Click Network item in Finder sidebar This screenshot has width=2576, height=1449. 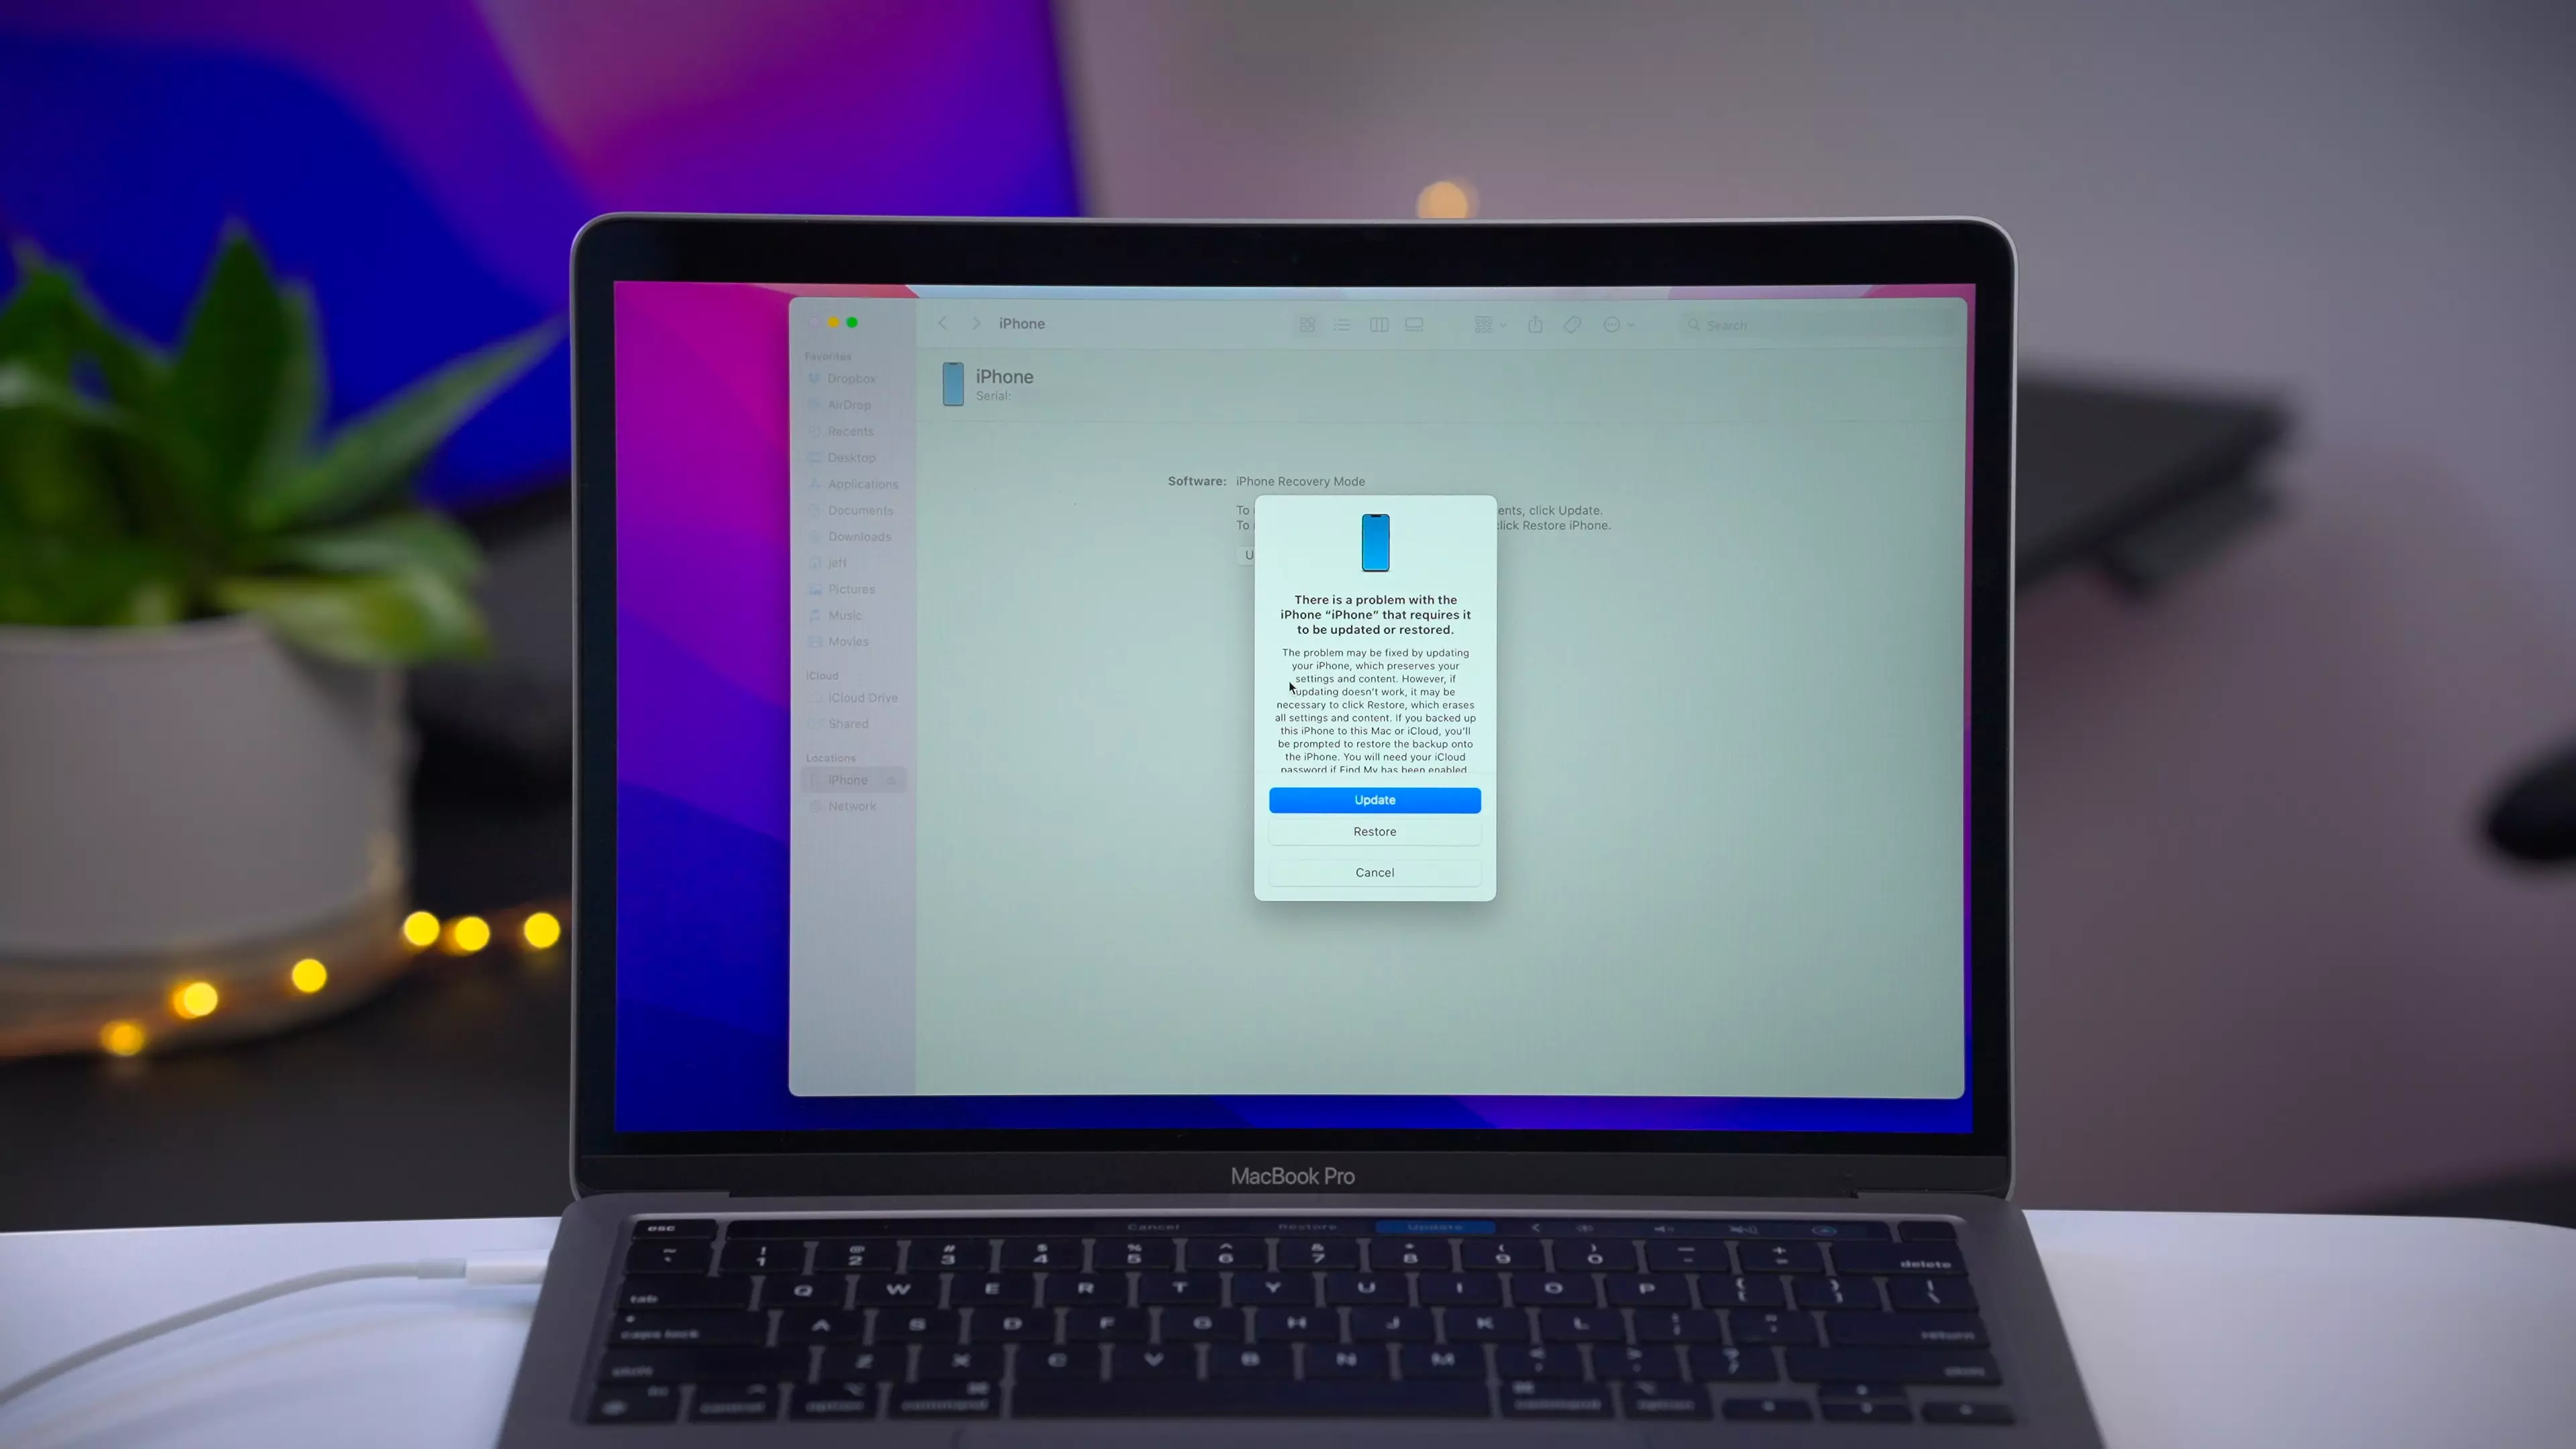[853, 805]
